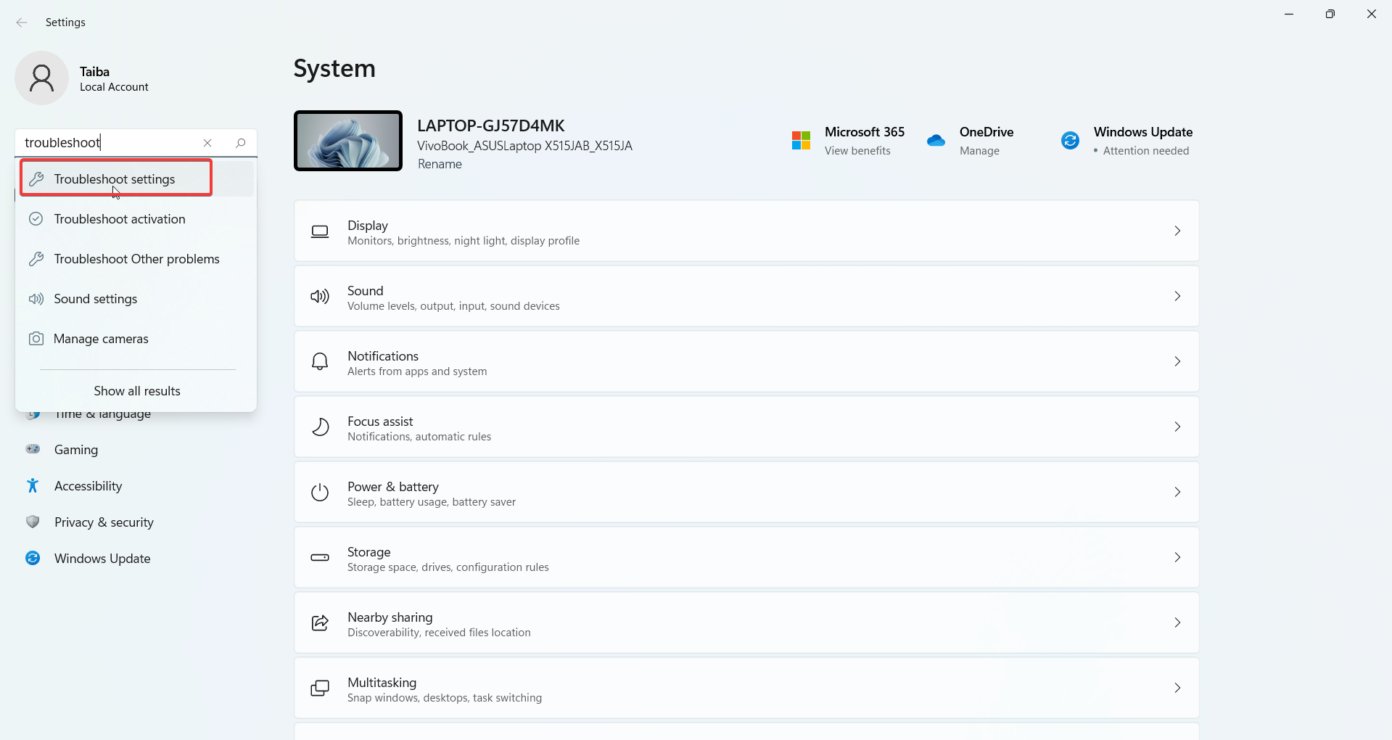Open the Sound speaker icon
This screenshot has width=1392, height=740.
[x=320, y=296]
